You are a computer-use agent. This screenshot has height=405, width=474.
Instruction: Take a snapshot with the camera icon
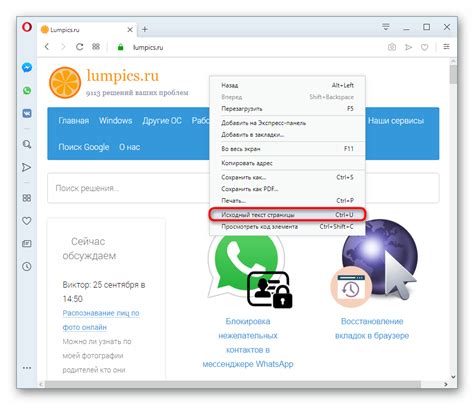[x=392, y=47]
